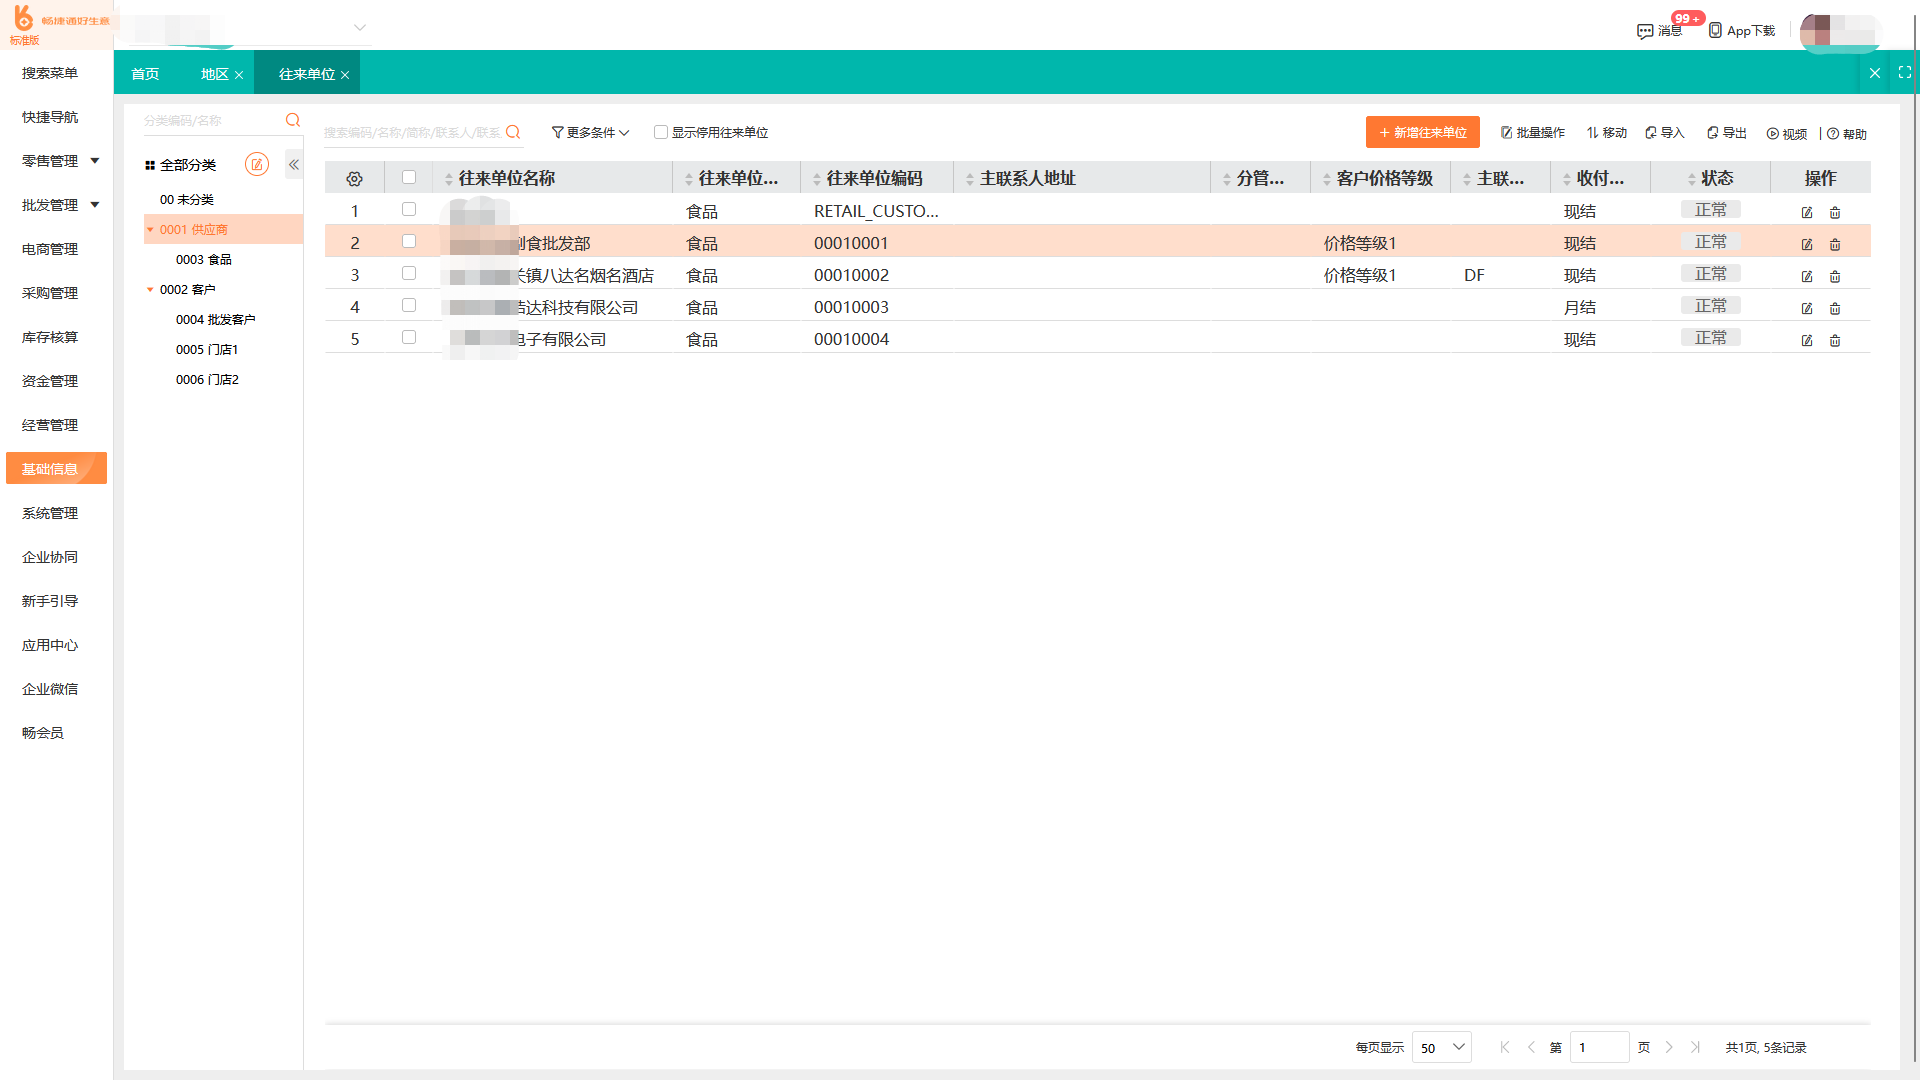Click the 新增往来单位 button
Image resolution: width=1920 pixels, height=1080 pixels.
(1424, 131)
